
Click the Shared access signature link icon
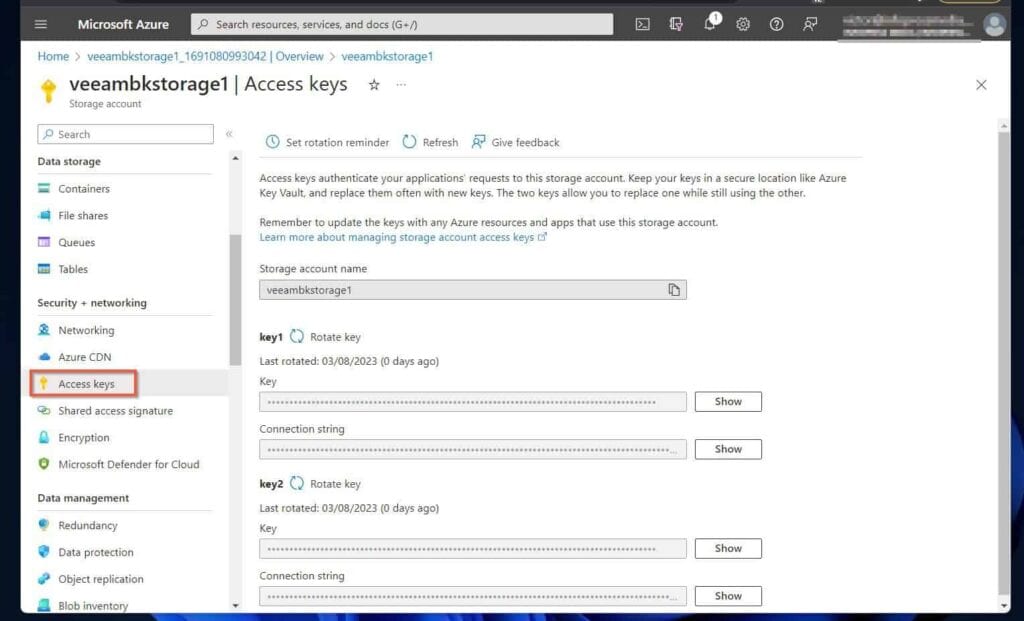44,410
